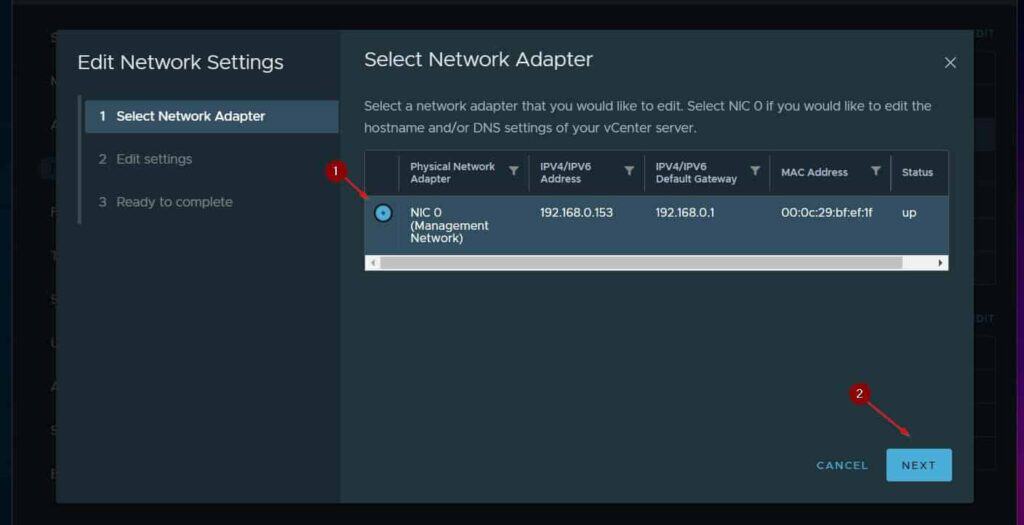The height and width of the screenshot is (525, 1024).
Task: Open the MAC Address column filter
Action: [876, 170]
